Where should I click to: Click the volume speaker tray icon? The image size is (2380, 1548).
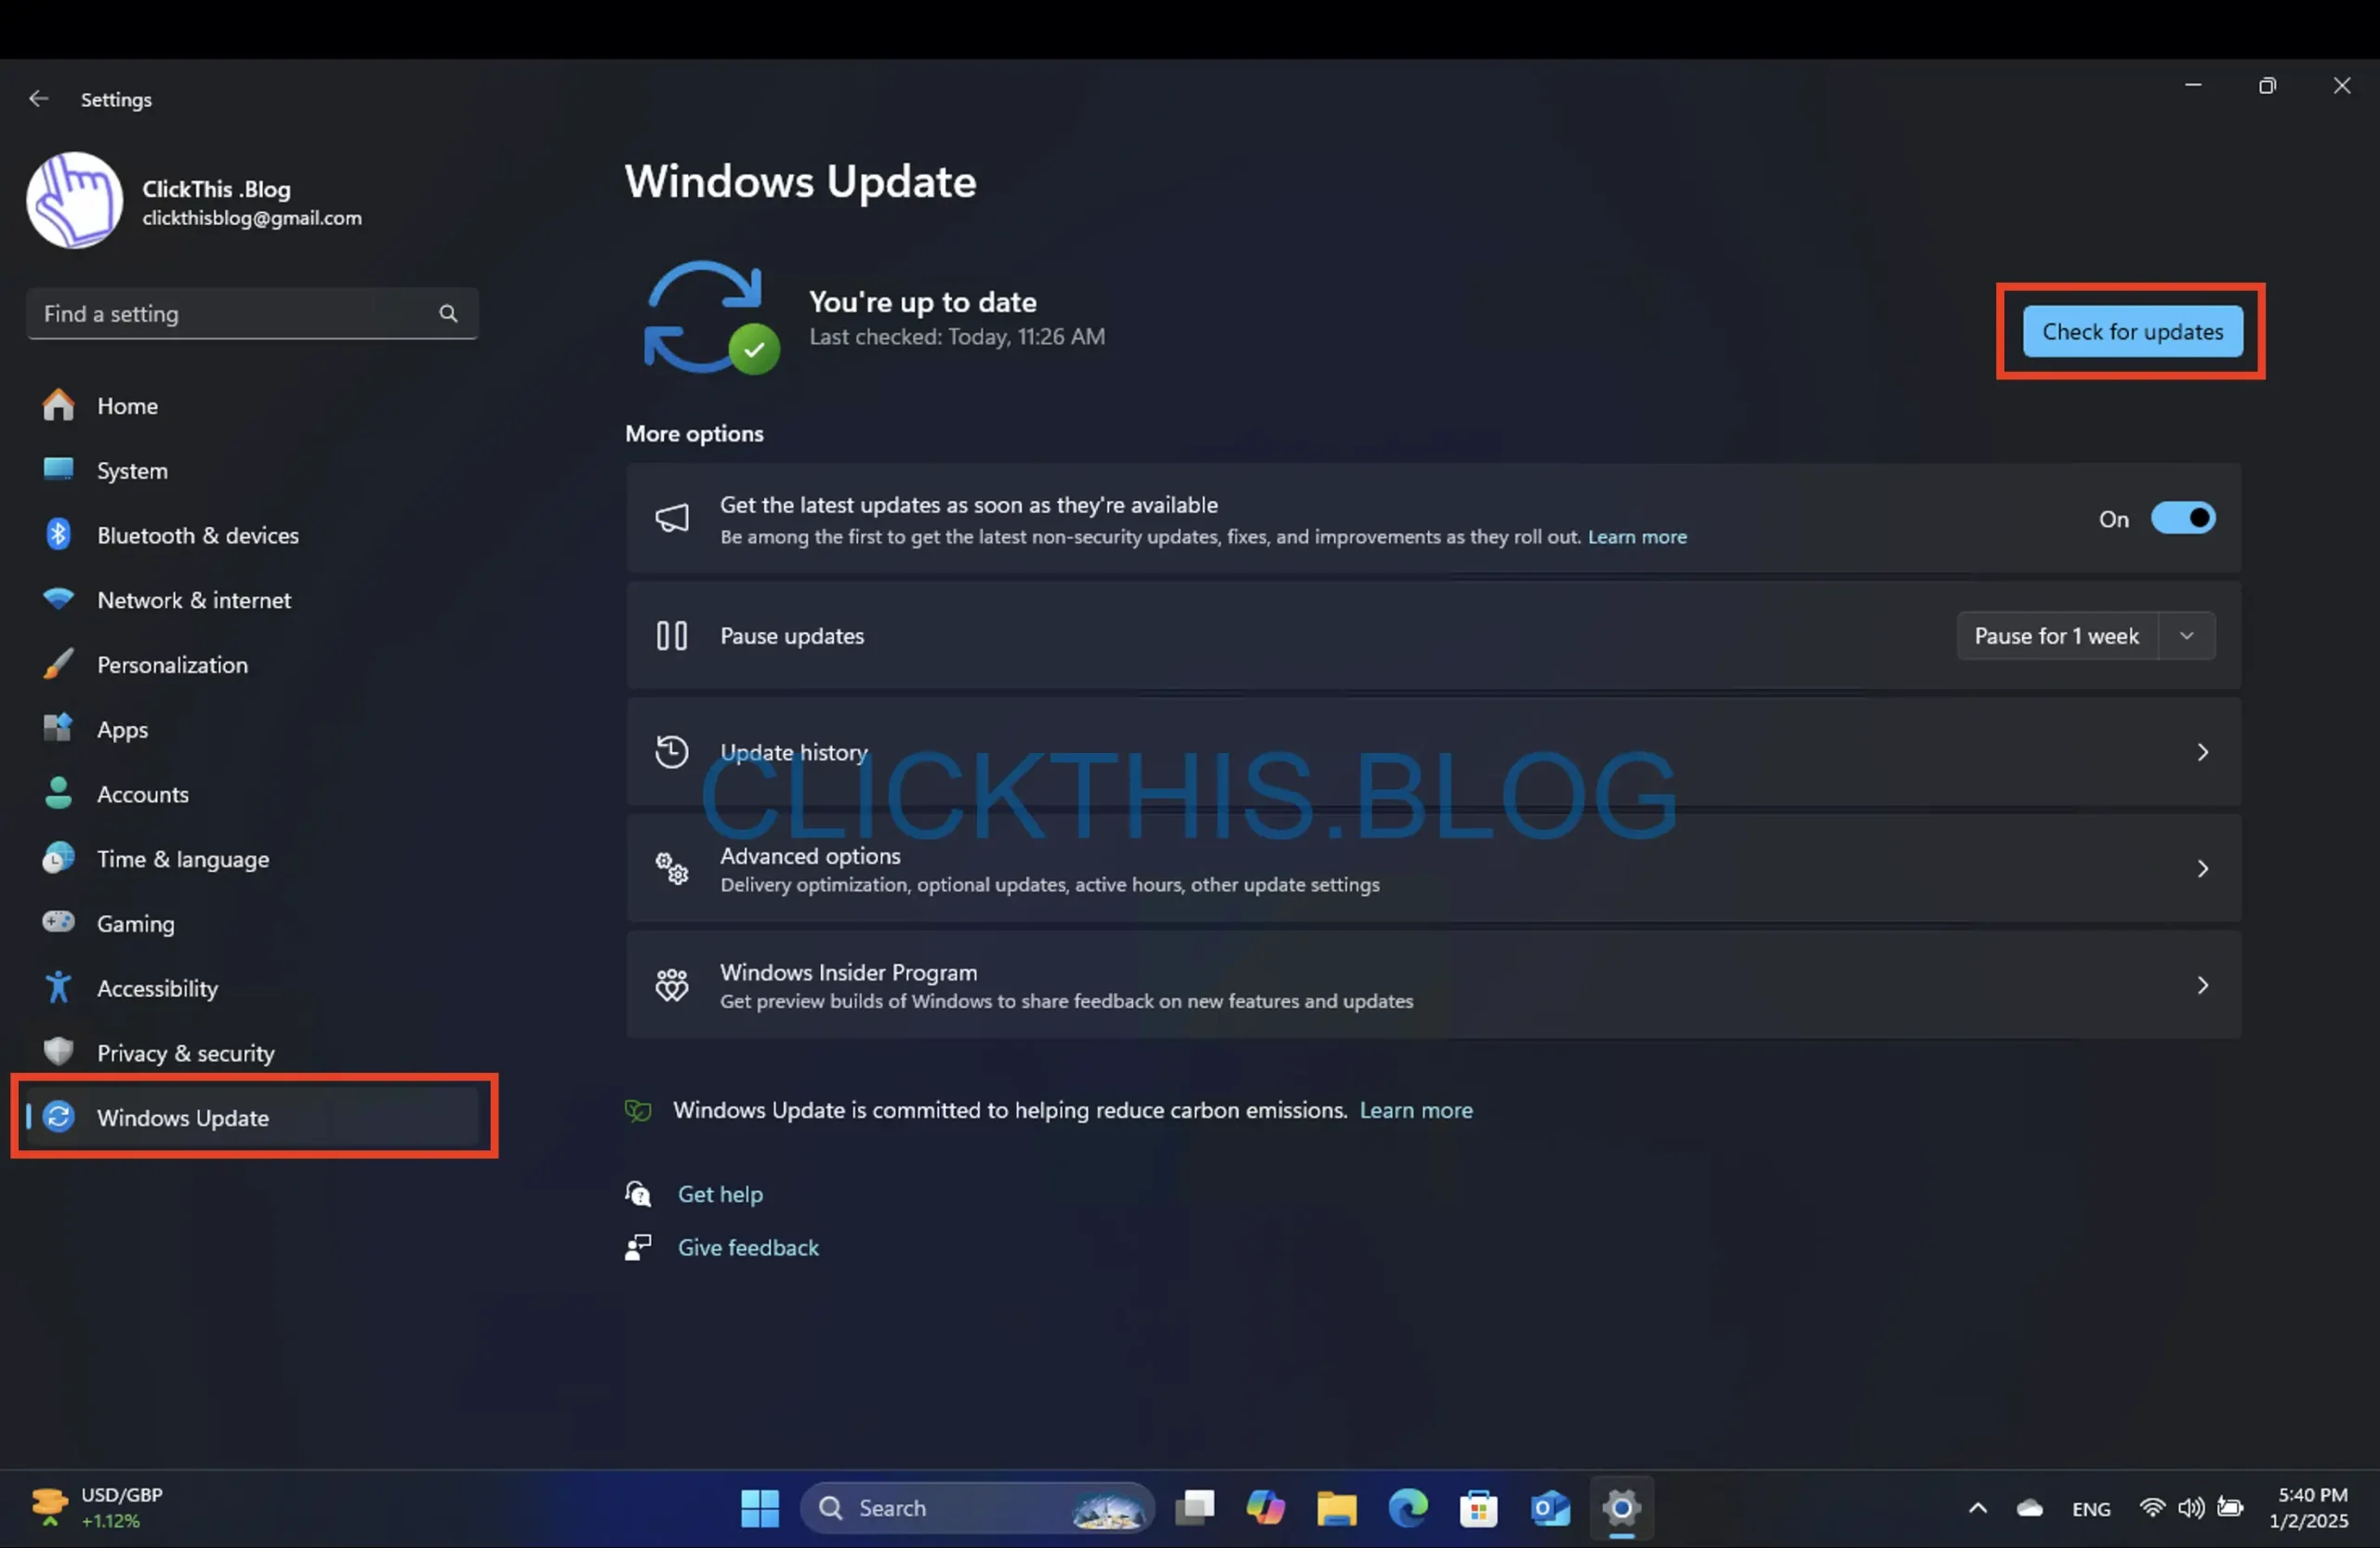pyautogui.click(x=2190, y=1507)
